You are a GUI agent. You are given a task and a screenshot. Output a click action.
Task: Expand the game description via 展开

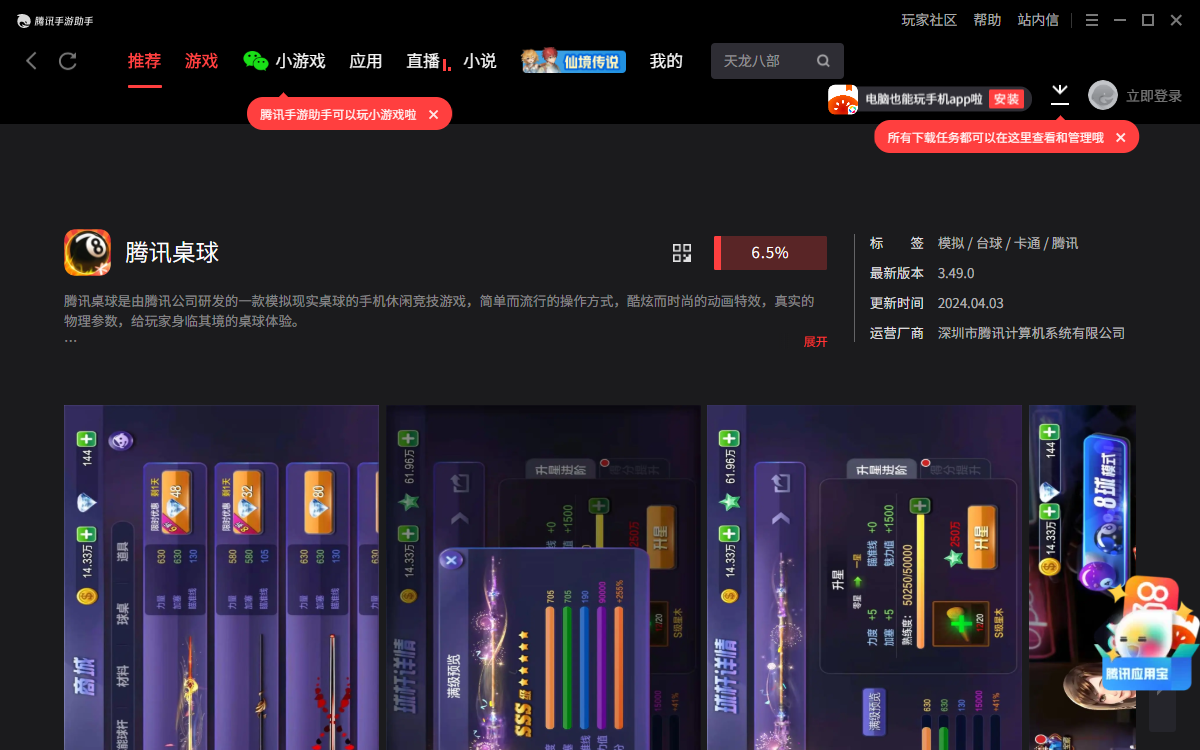(x=814, y=341)
